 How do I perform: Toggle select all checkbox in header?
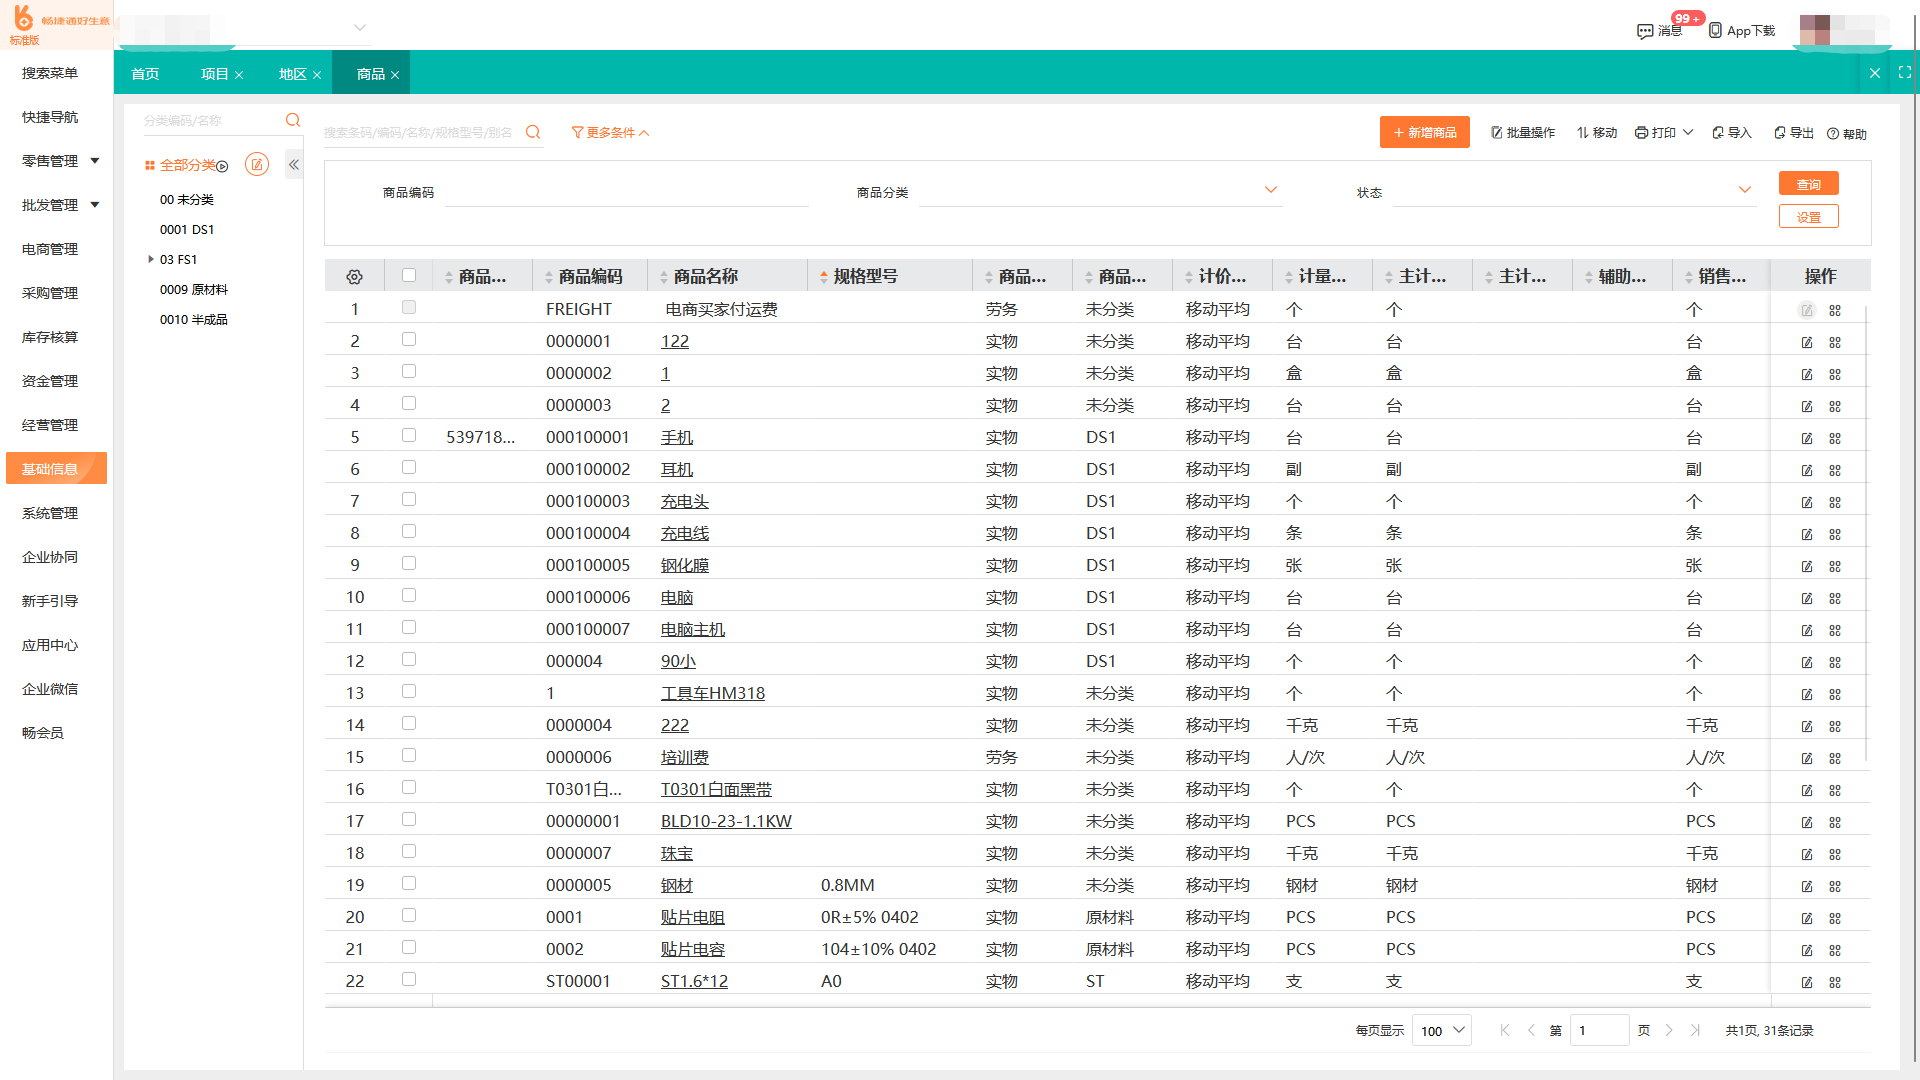coord(409,276)
